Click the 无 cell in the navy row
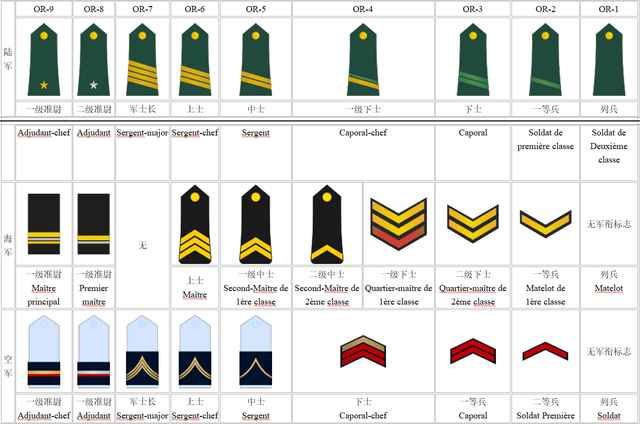The image size is (640, 424). [142, 244]
